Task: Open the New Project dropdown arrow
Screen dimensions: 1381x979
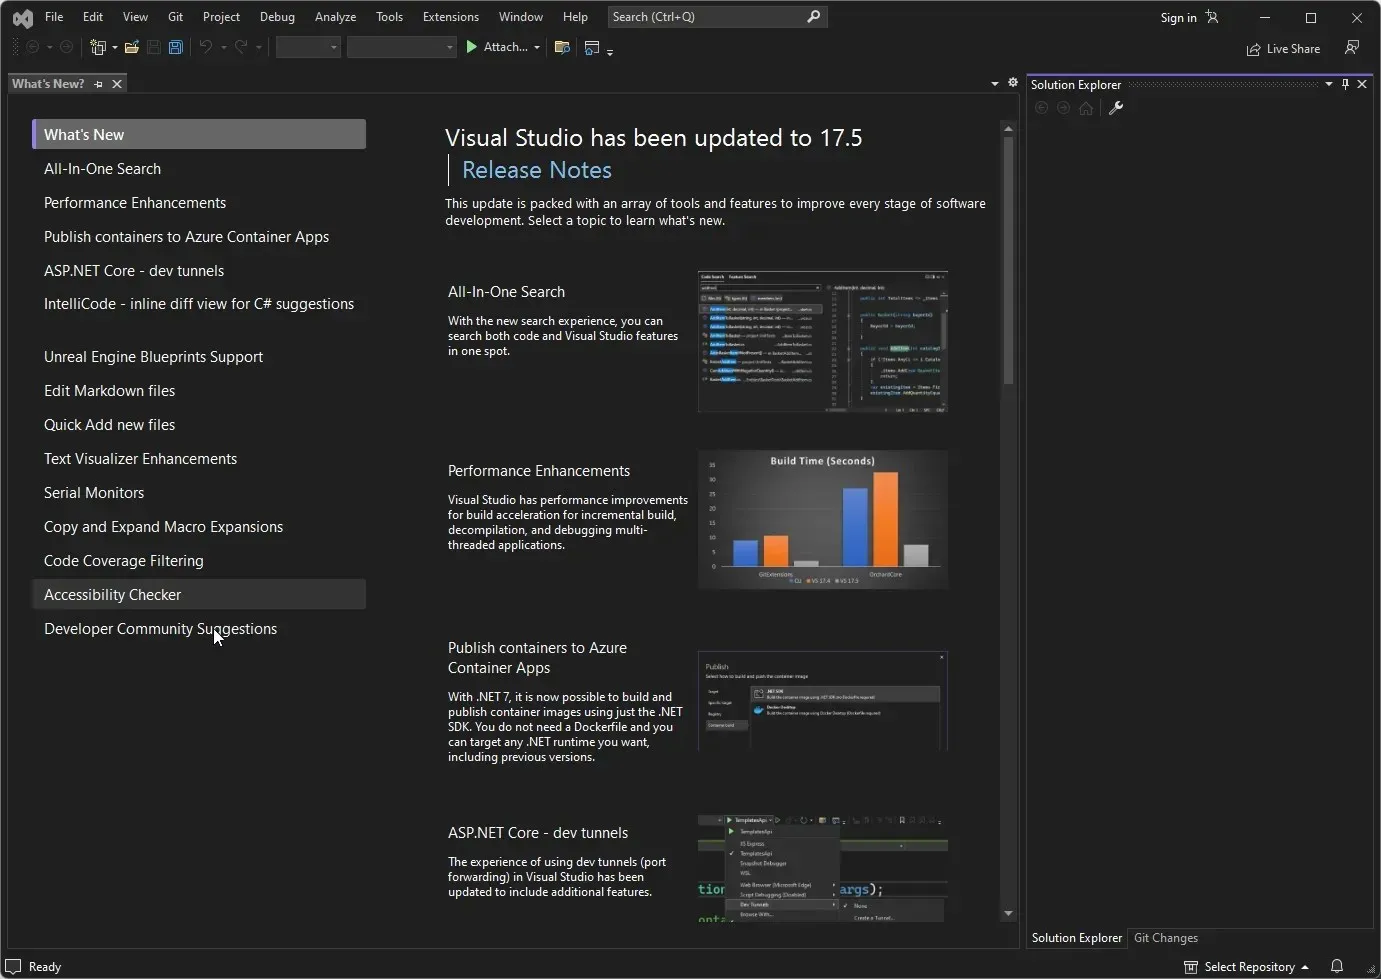Action: [x=114, y=47]
